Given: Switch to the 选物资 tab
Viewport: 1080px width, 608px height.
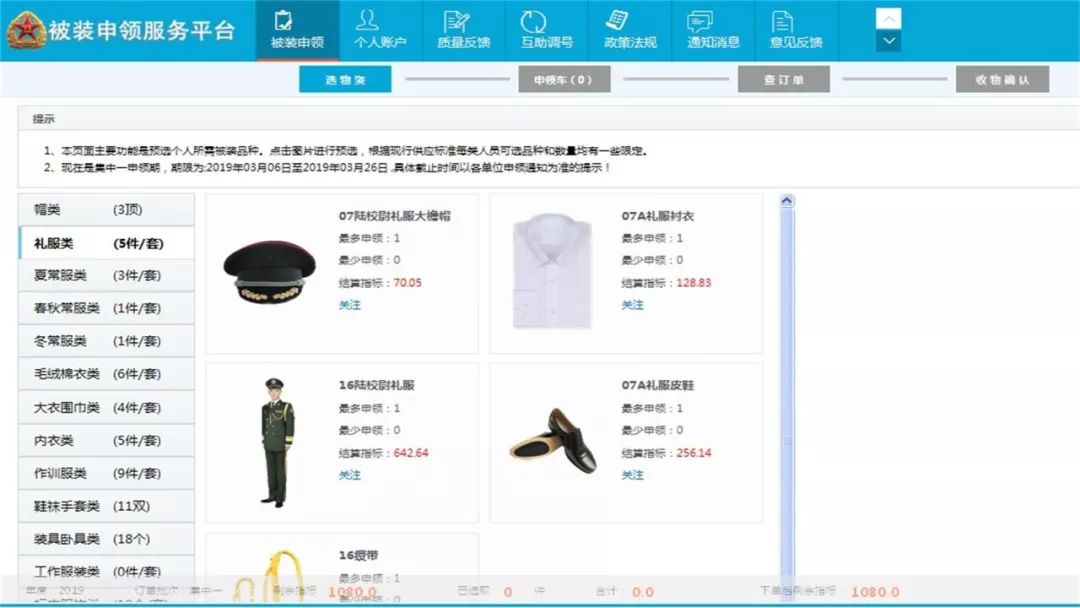Looking at the screenshot, I should click(344, 78).
